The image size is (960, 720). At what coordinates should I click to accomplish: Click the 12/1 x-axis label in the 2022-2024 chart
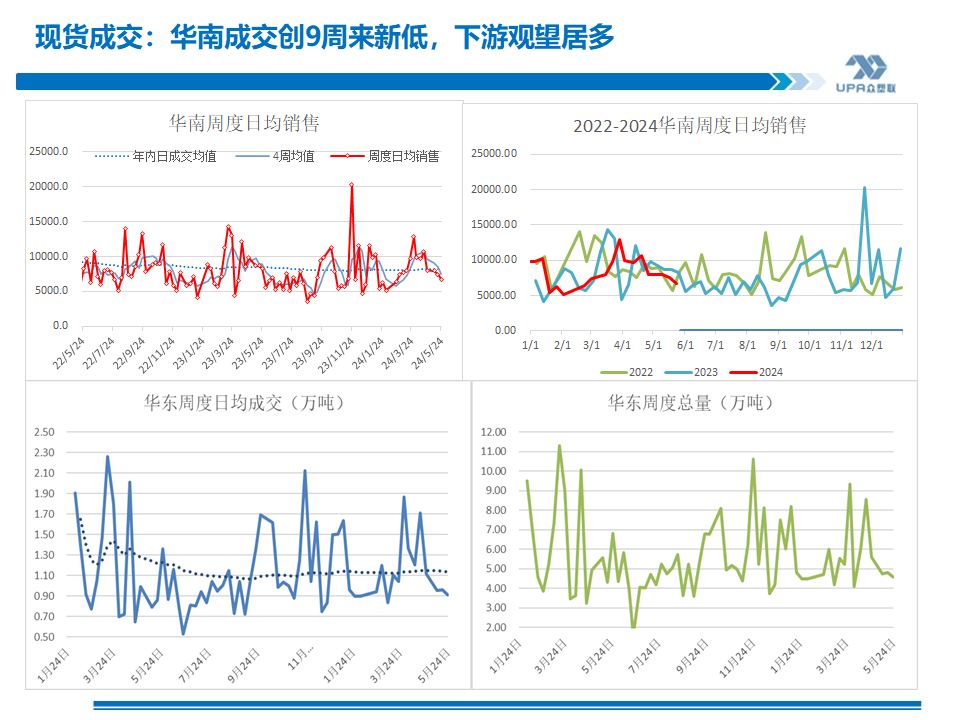pos(873,345)
